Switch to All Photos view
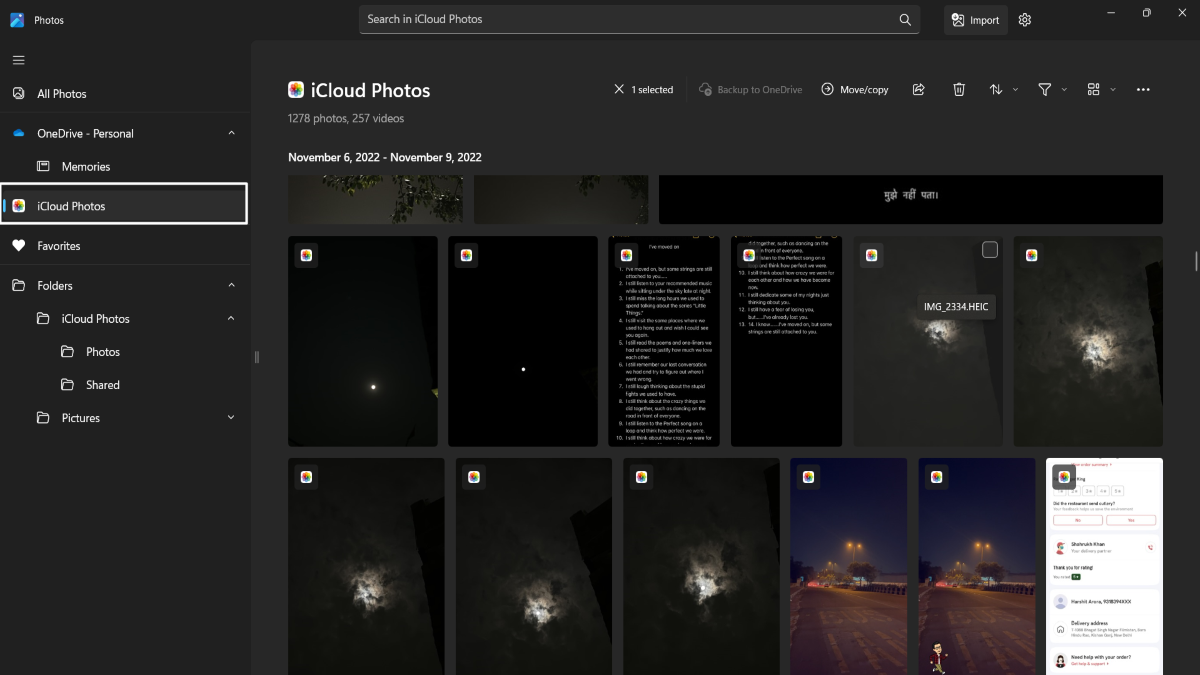 (x=64, y=93)
